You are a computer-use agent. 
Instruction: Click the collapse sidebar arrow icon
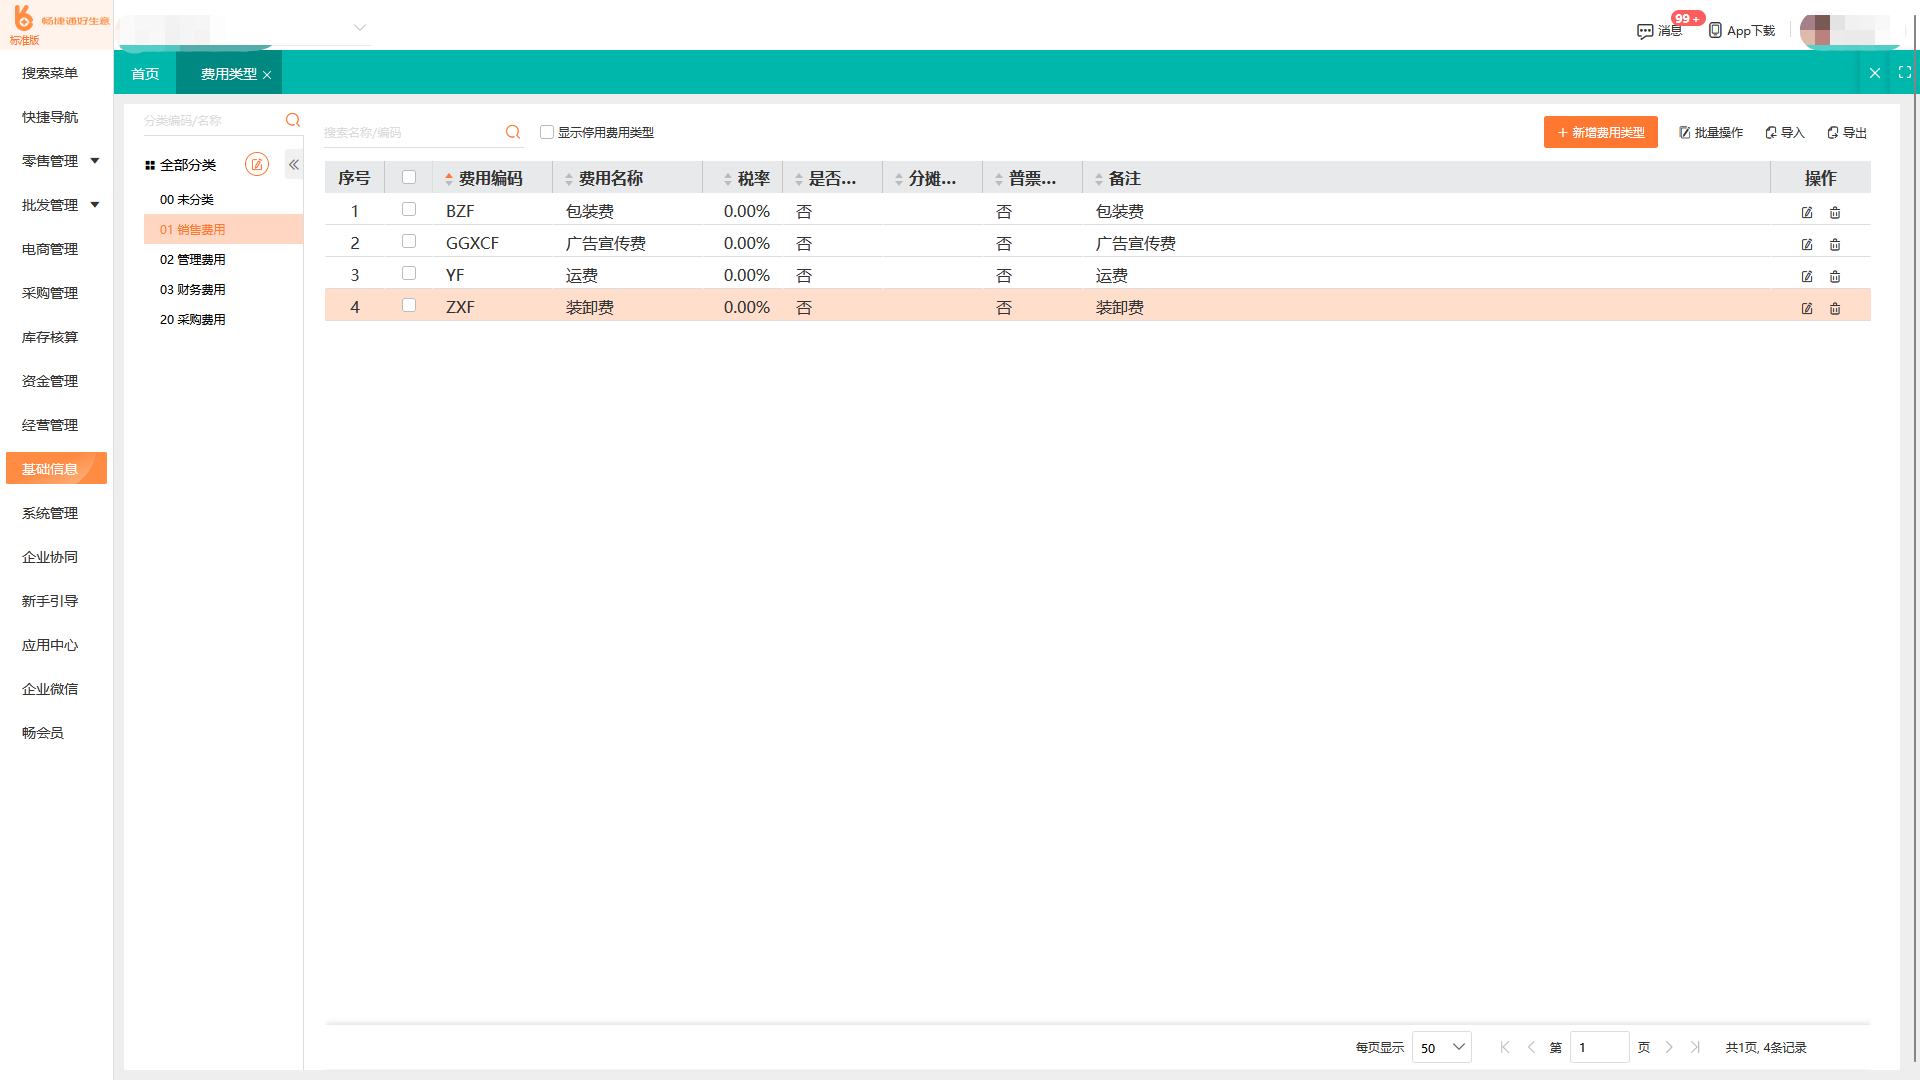coord(294,164)
